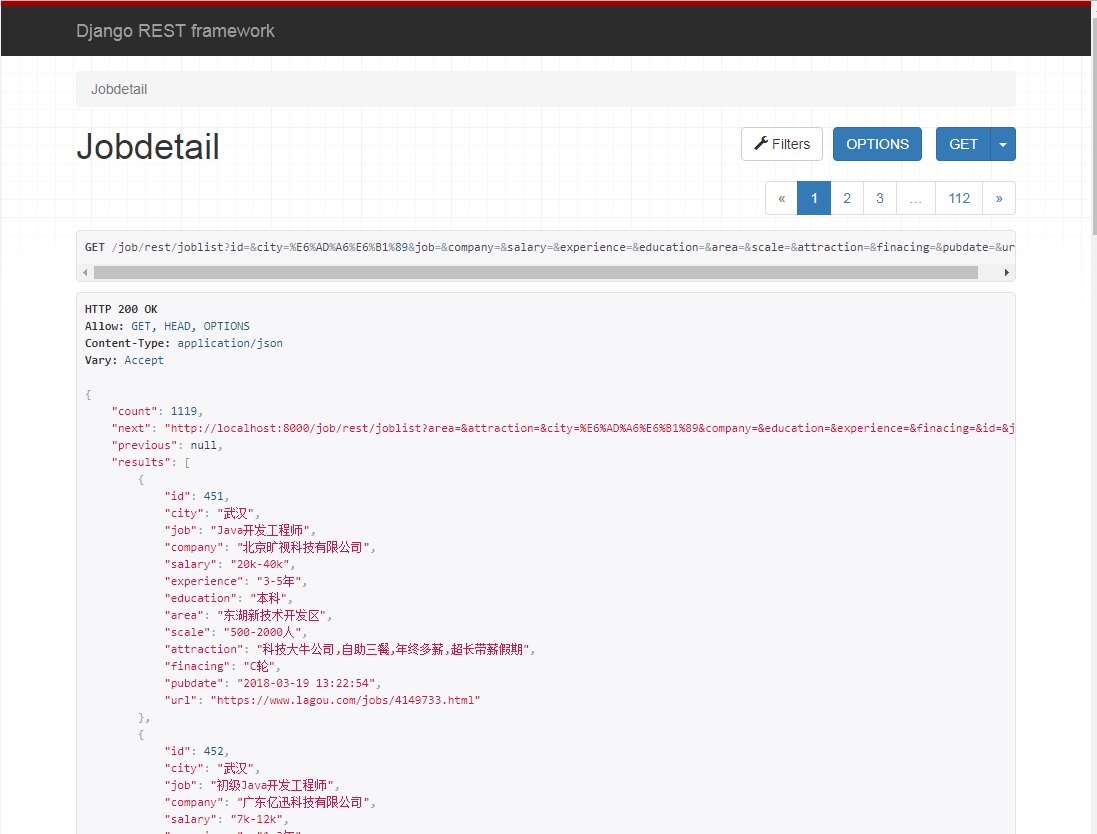Screen dimensions: 1097x834
Task: Jump to page 3 in pagination
Action: [880, 198]
